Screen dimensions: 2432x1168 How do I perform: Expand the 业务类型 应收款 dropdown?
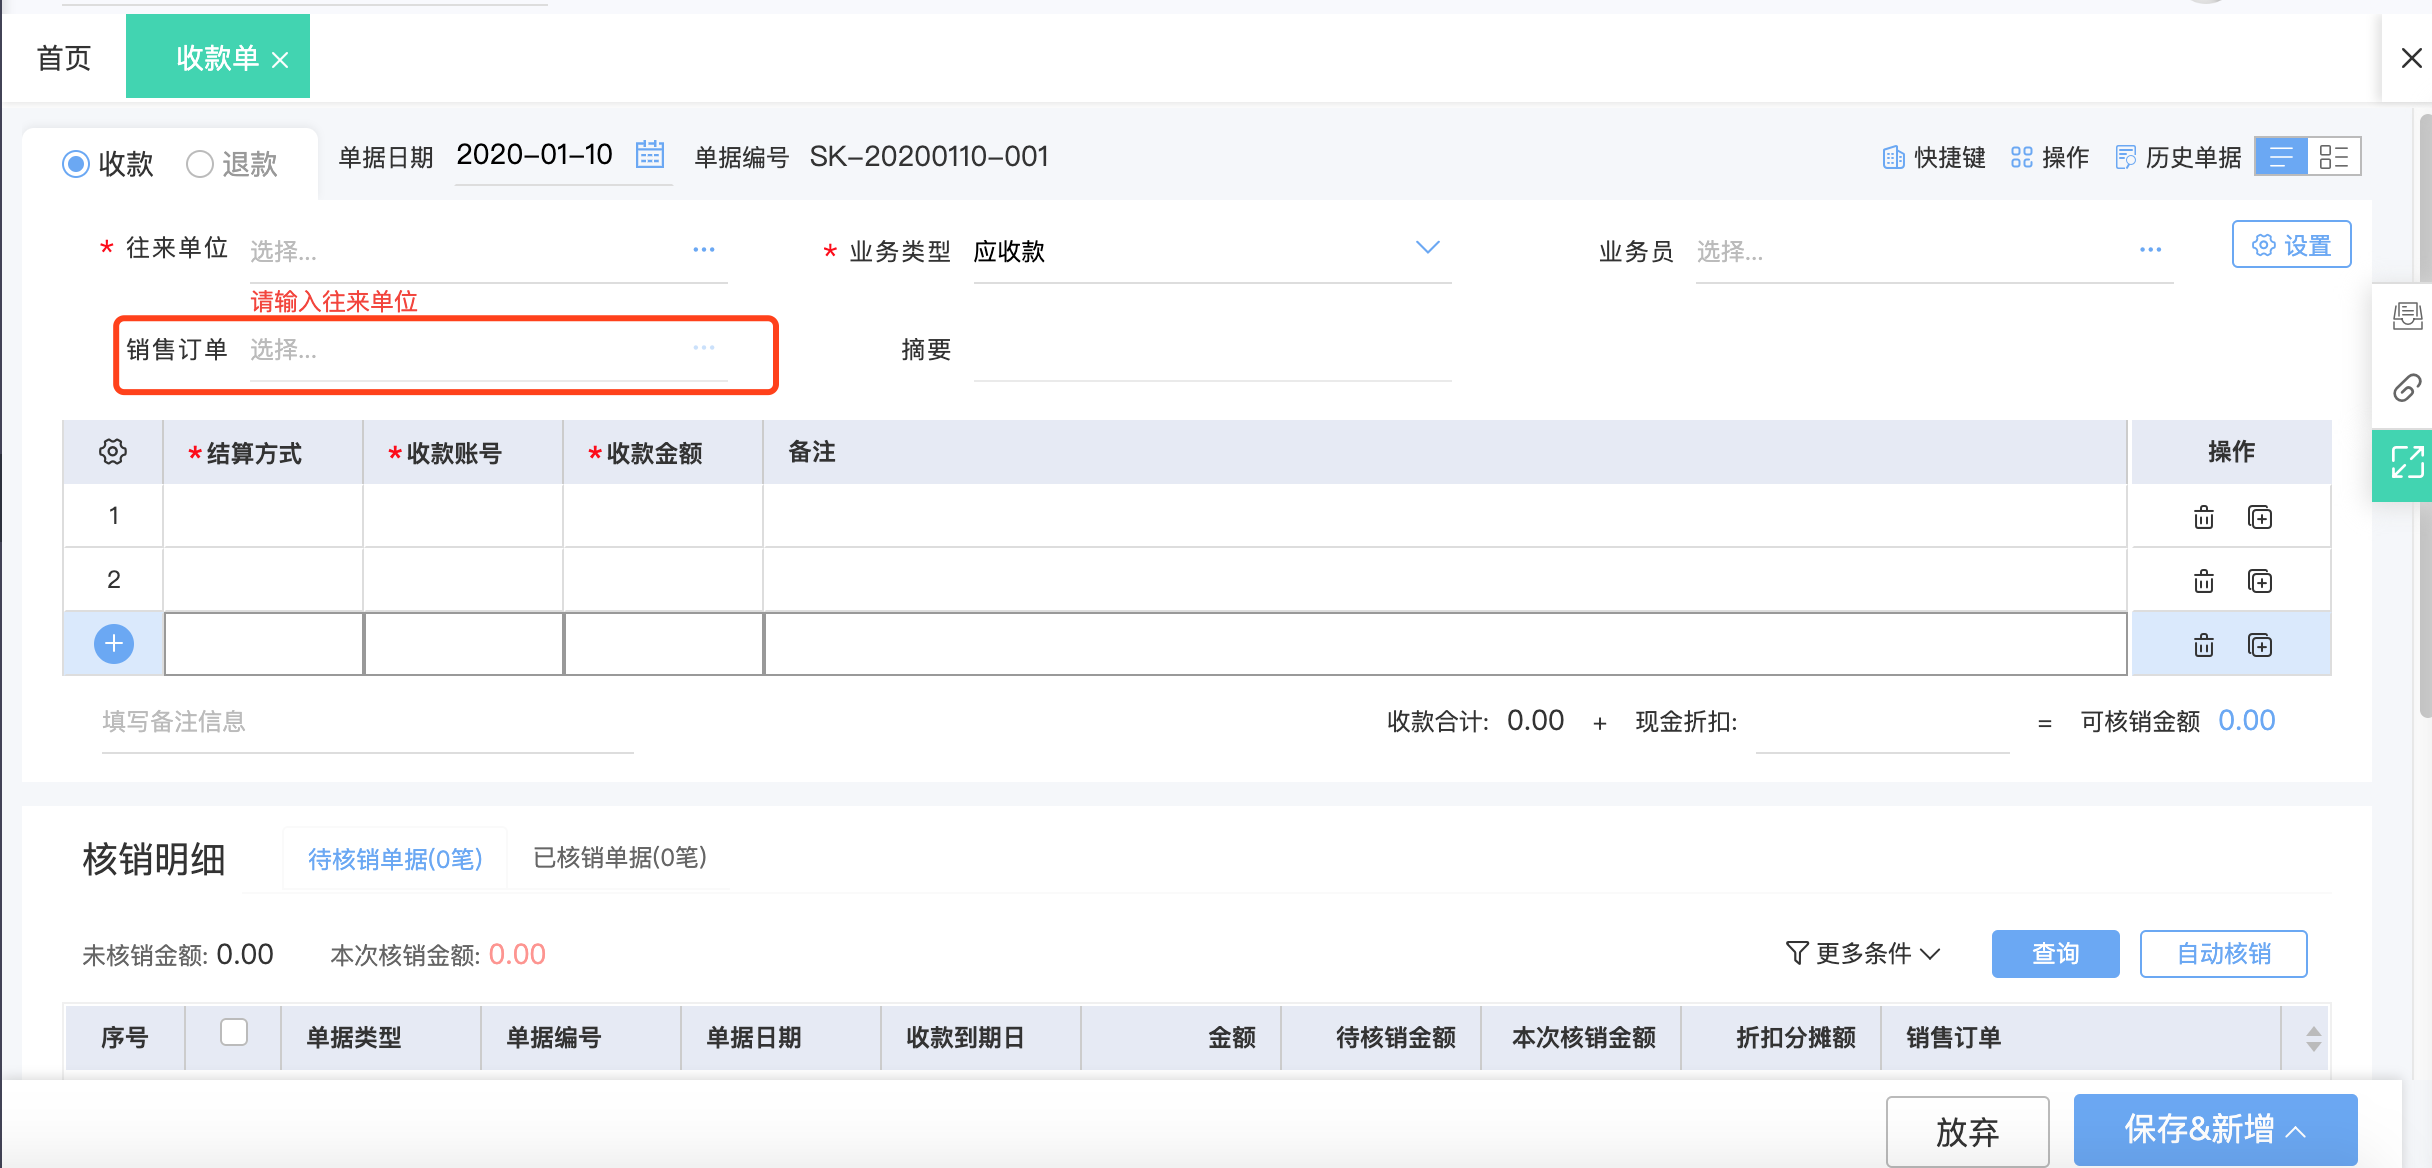coord(1427,248)
